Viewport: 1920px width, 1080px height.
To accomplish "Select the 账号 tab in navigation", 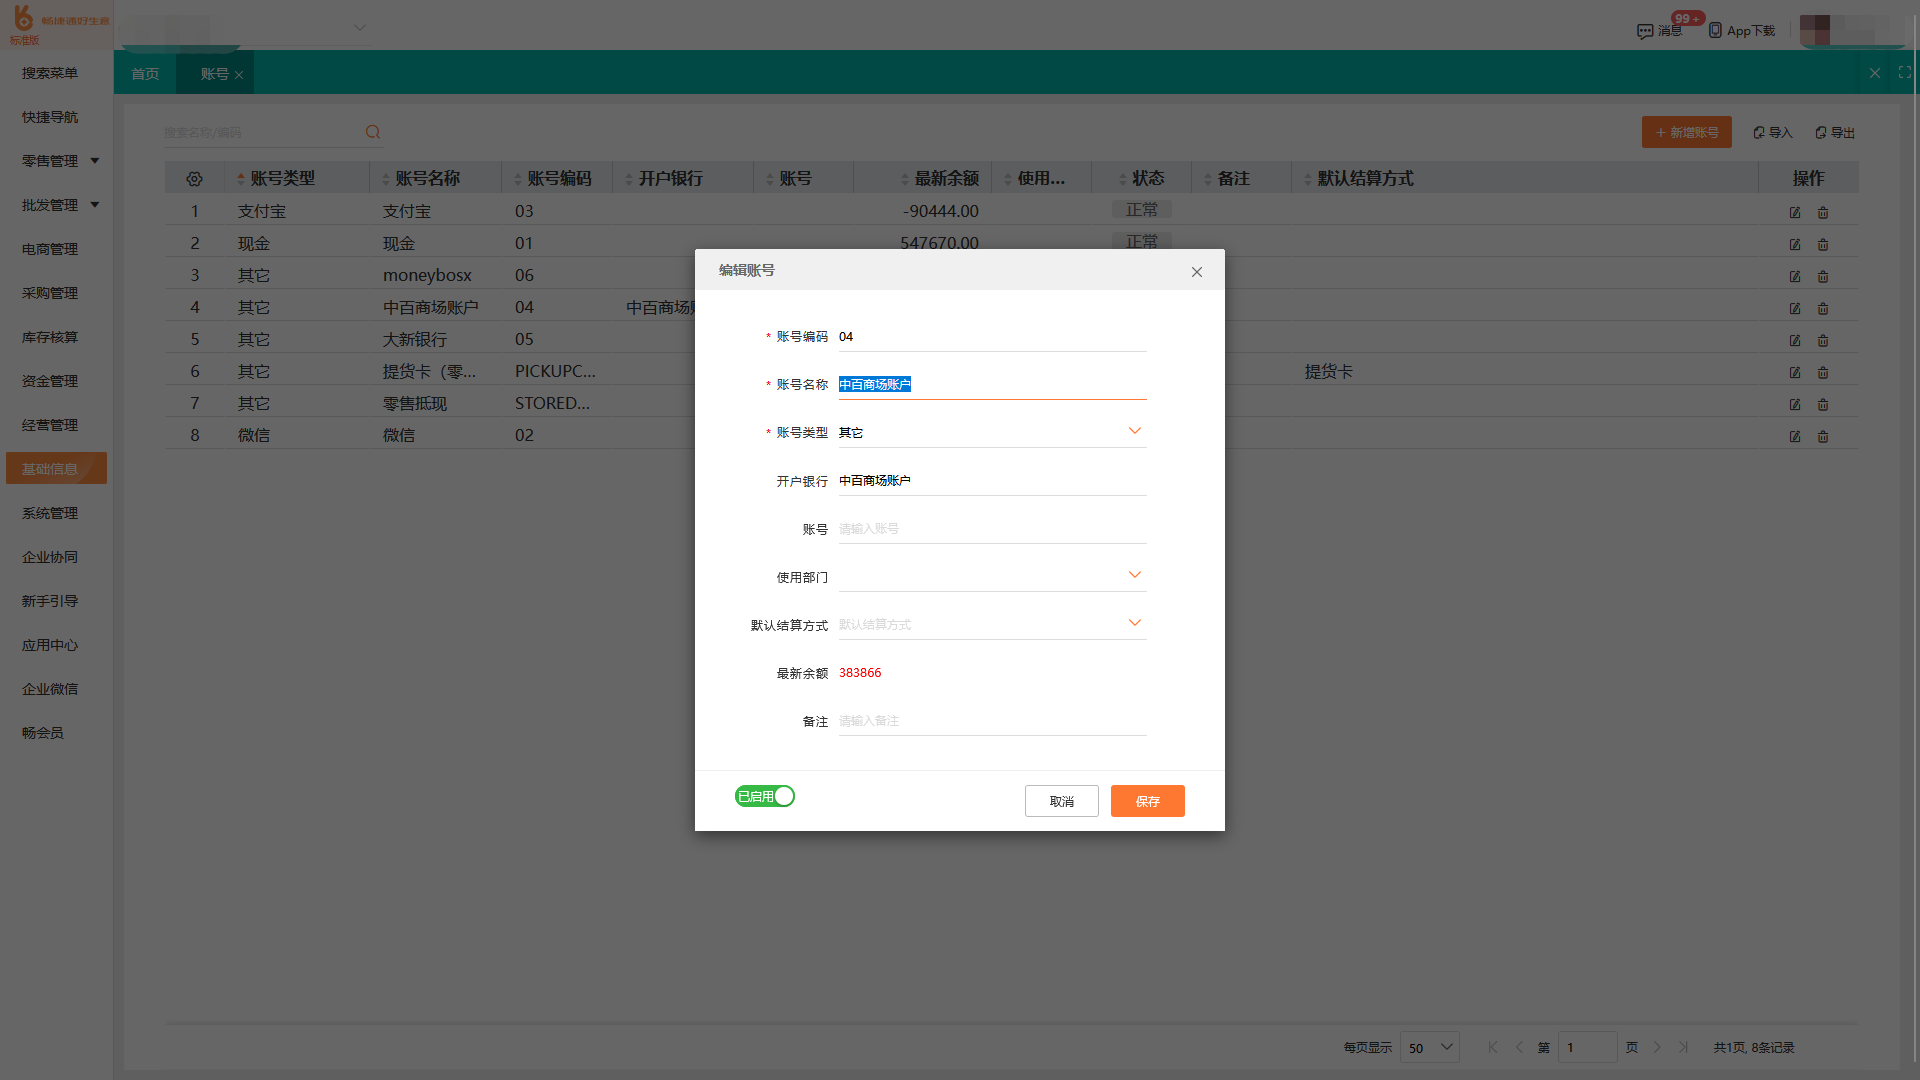I will pyautogui.click(x=214, y=73).
